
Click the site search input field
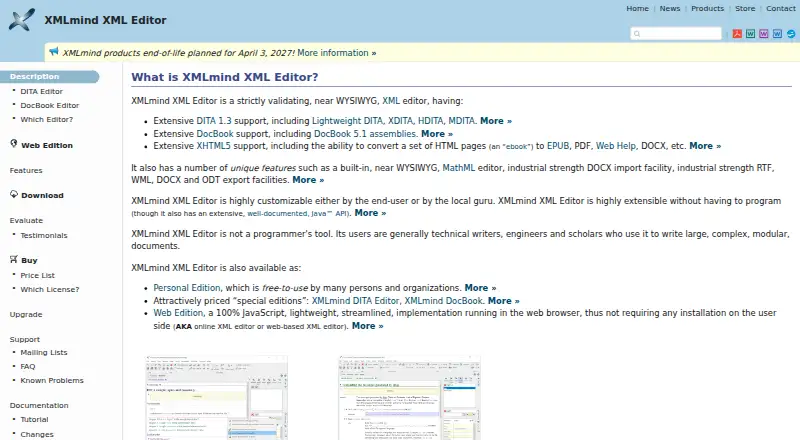676,34
